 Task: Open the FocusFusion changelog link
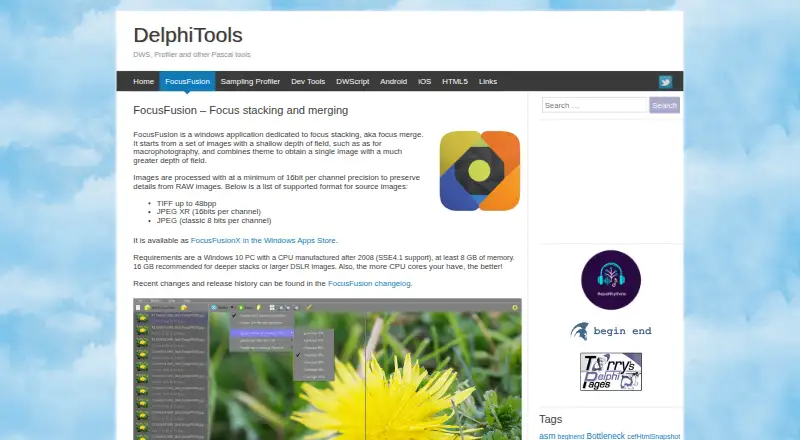pyautogui.click(x=369, y=283)
